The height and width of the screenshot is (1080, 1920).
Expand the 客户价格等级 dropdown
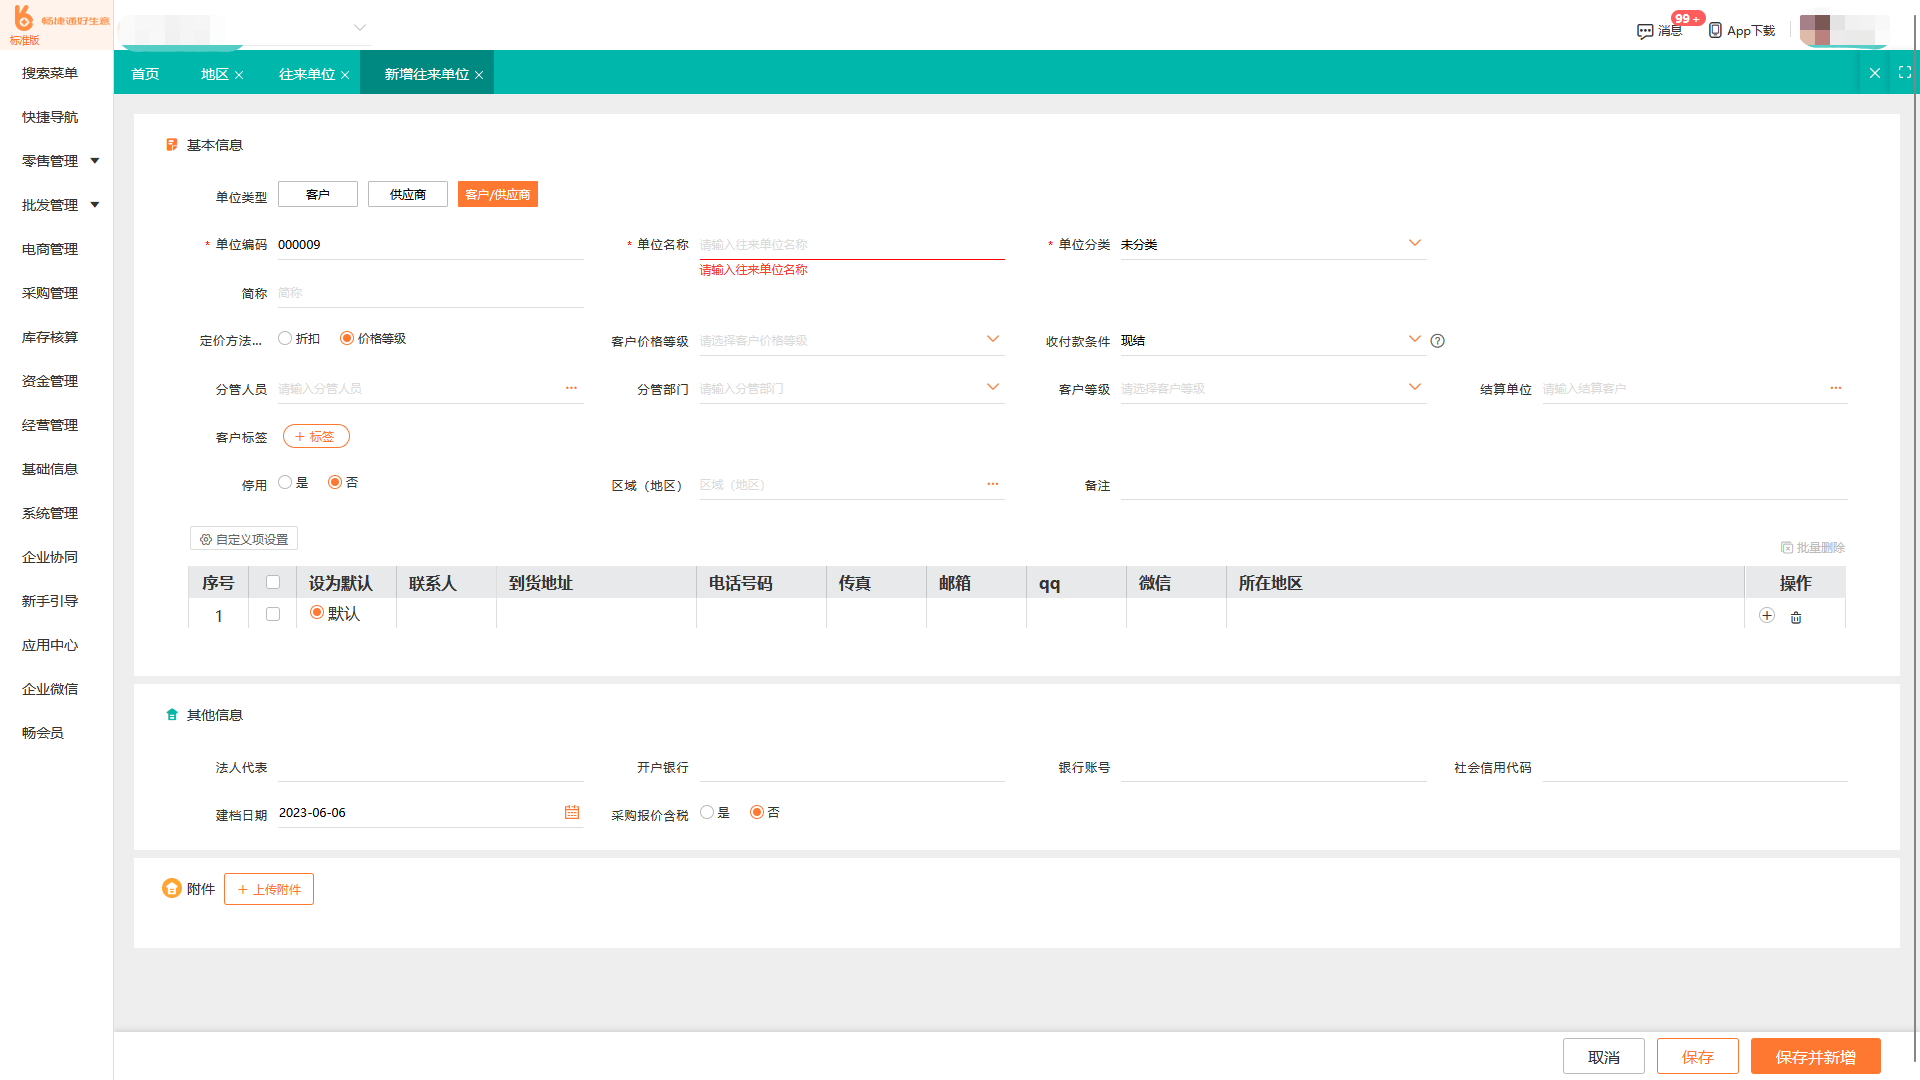(x=994, y=340)
